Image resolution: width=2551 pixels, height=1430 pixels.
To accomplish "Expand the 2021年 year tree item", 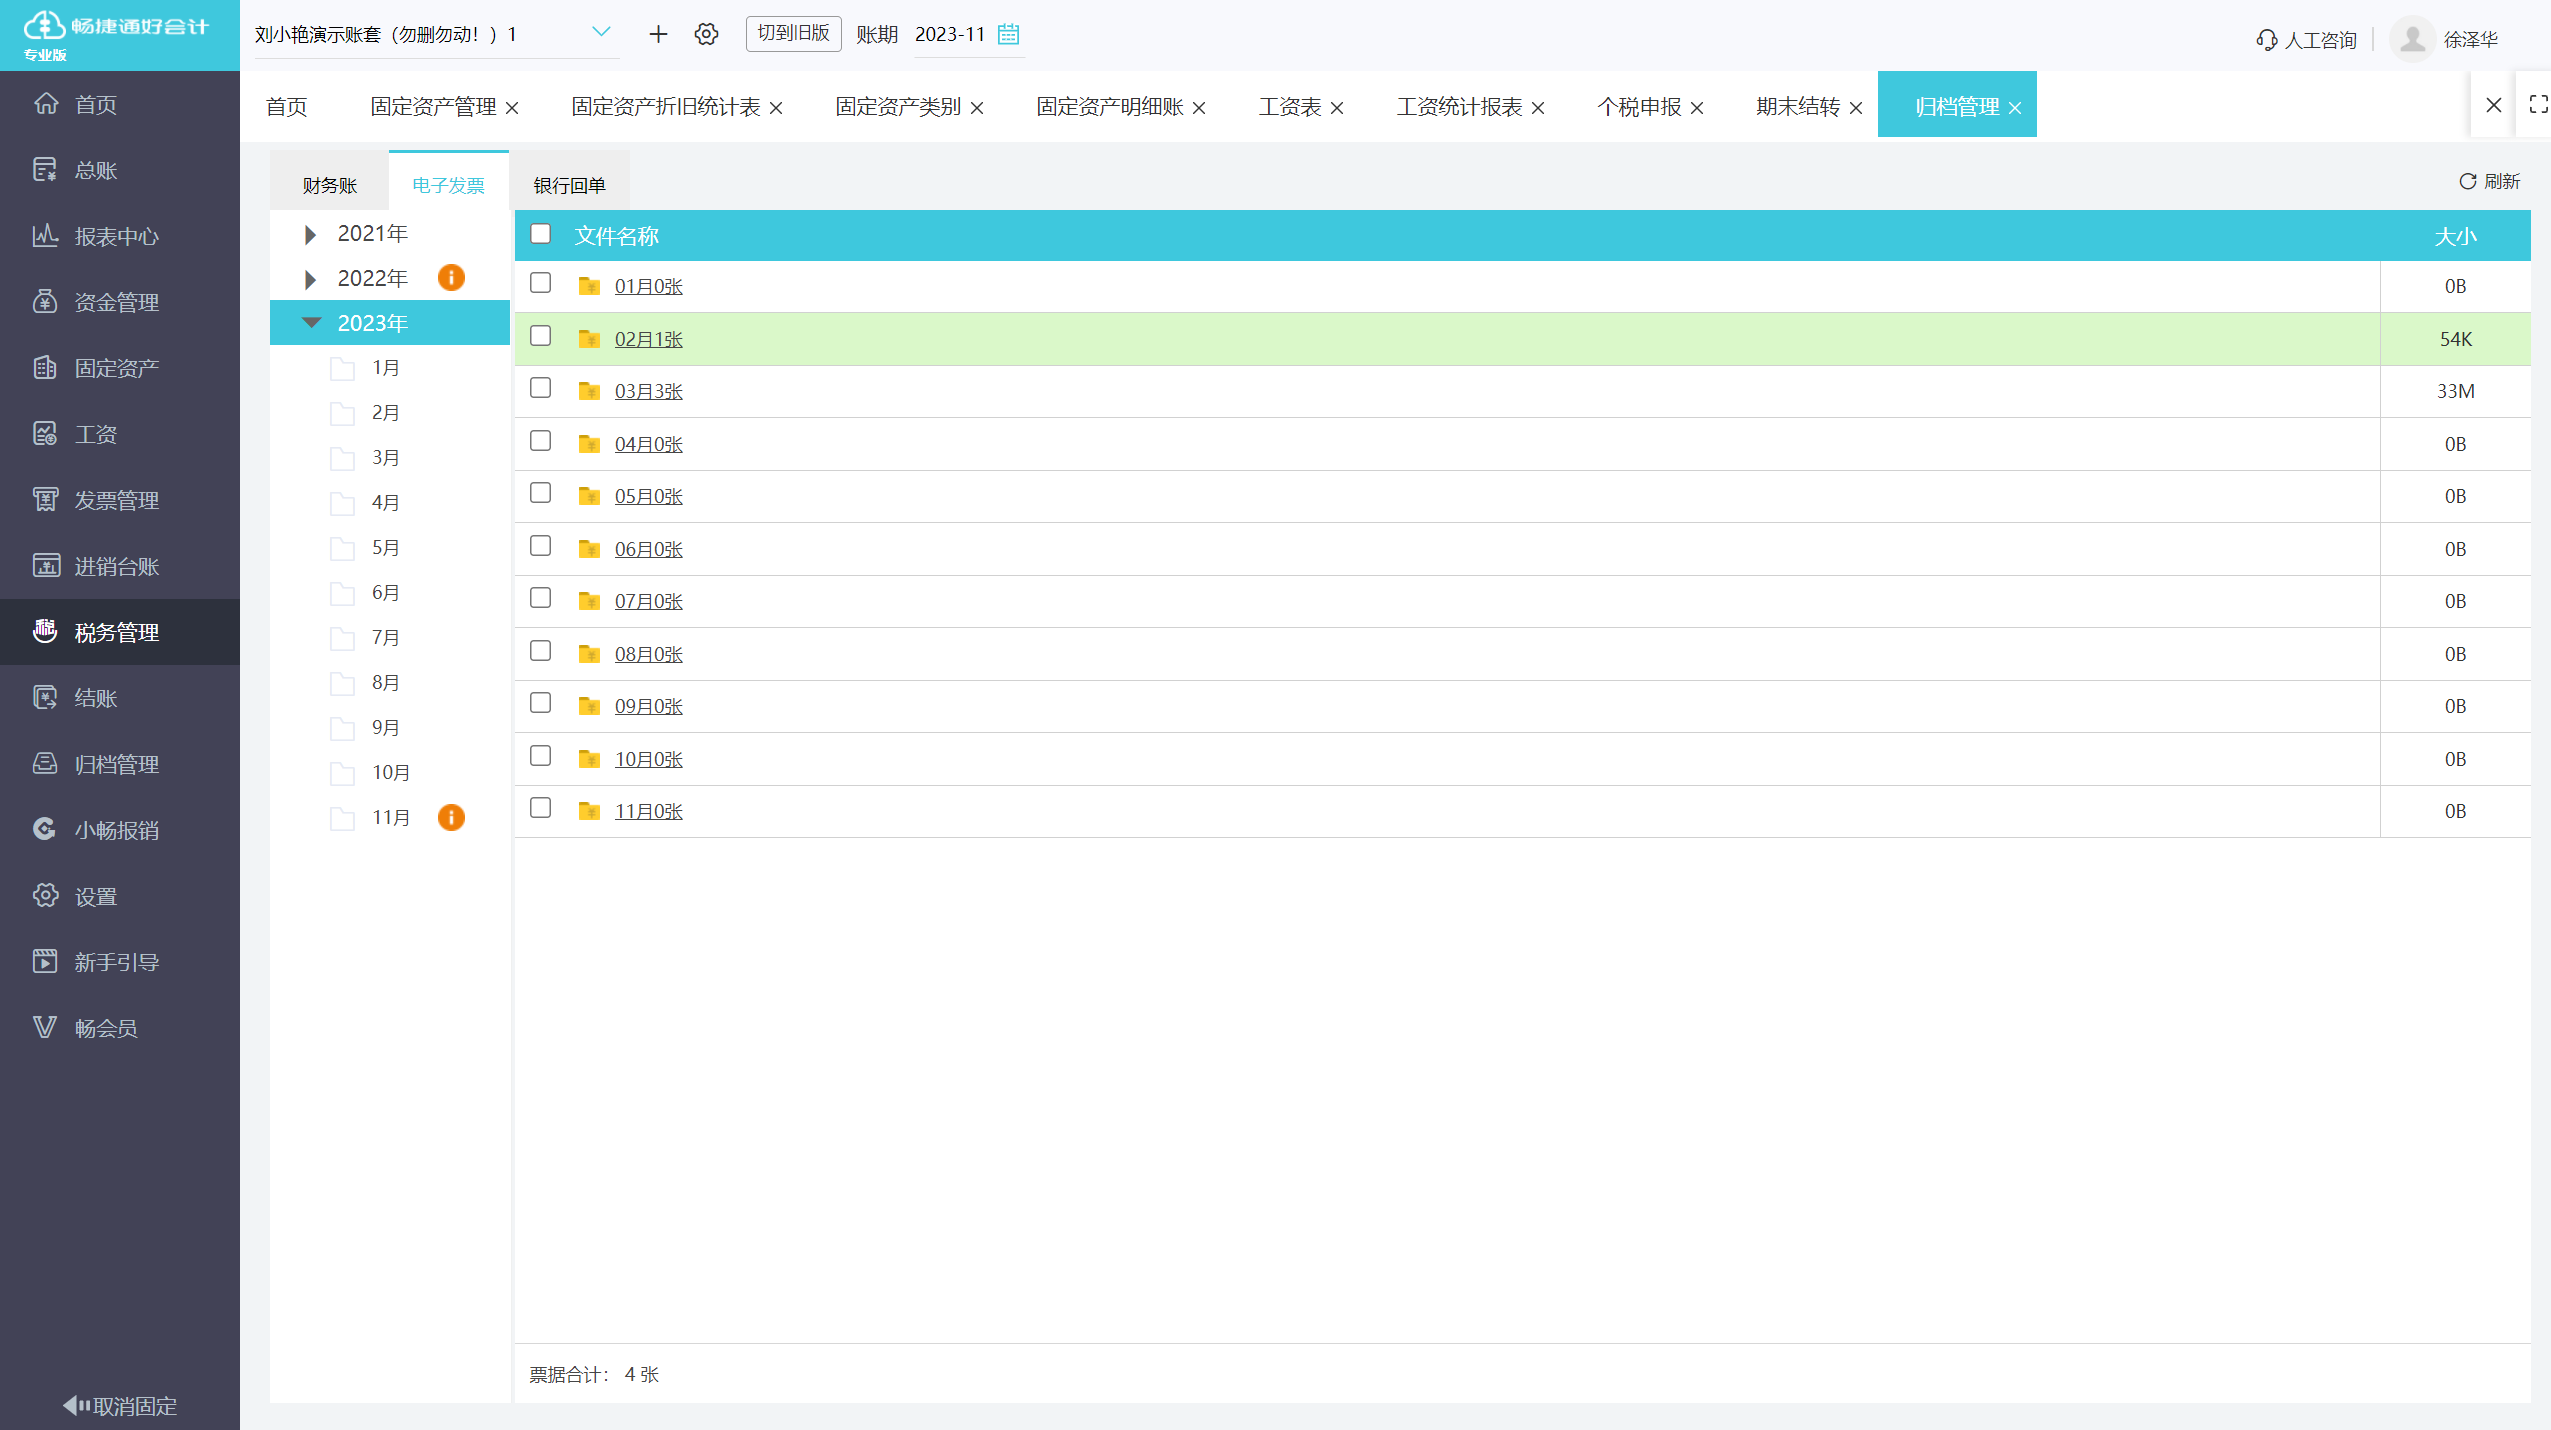I will (310, 231).
